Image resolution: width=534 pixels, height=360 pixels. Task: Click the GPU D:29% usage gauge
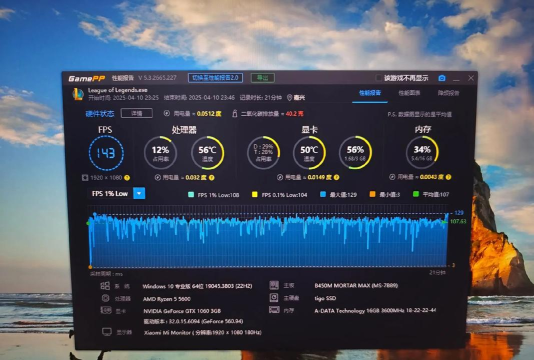tap(263, 153)
